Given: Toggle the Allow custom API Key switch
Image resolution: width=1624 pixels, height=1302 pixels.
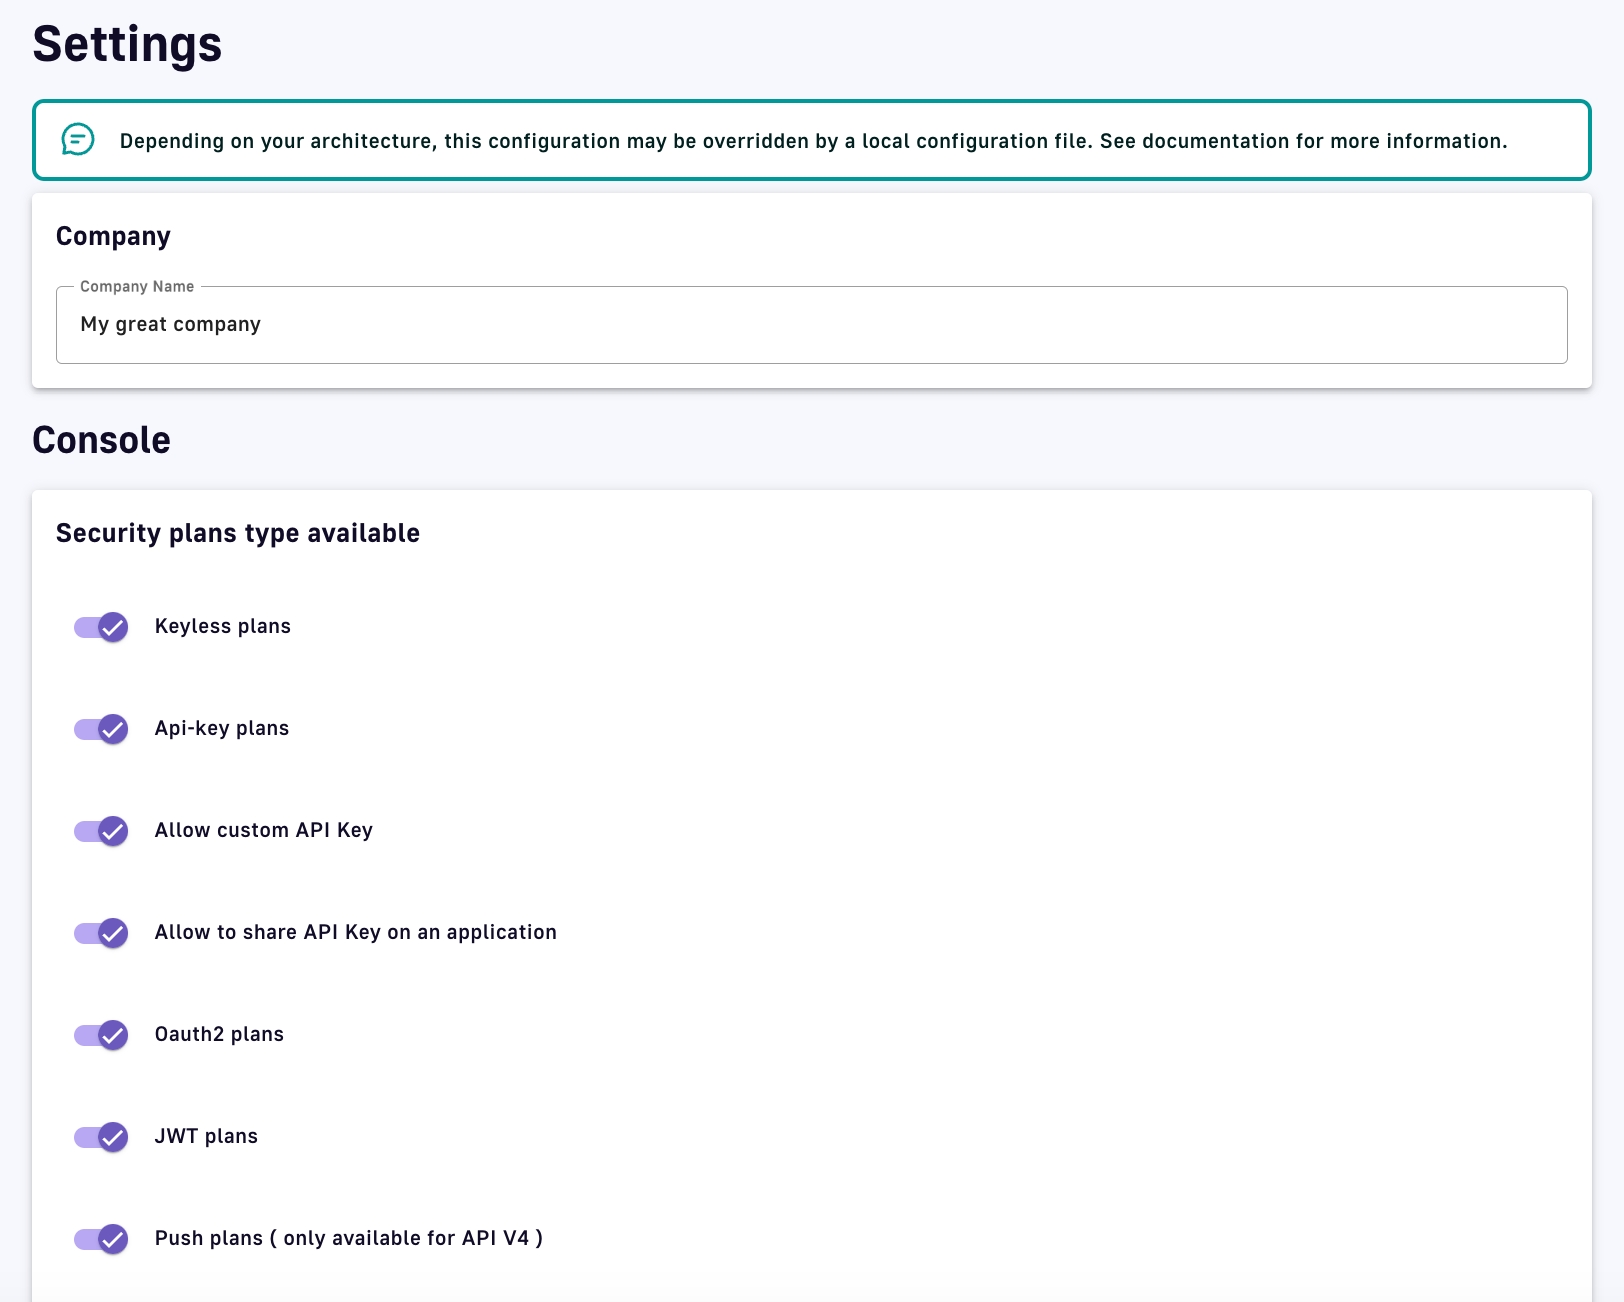Looking at the screenshot, I should tap(101, 831).
